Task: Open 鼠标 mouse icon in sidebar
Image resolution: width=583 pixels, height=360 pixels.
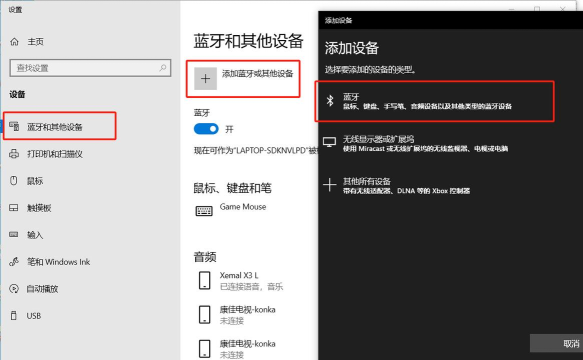Action: pyautogui.click(x=14, y=181)
